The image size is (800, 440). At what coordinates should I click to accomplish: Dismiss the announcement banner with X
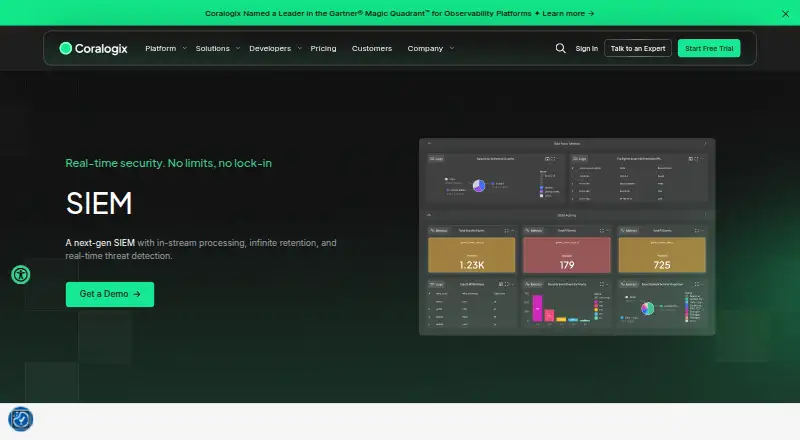785,14
